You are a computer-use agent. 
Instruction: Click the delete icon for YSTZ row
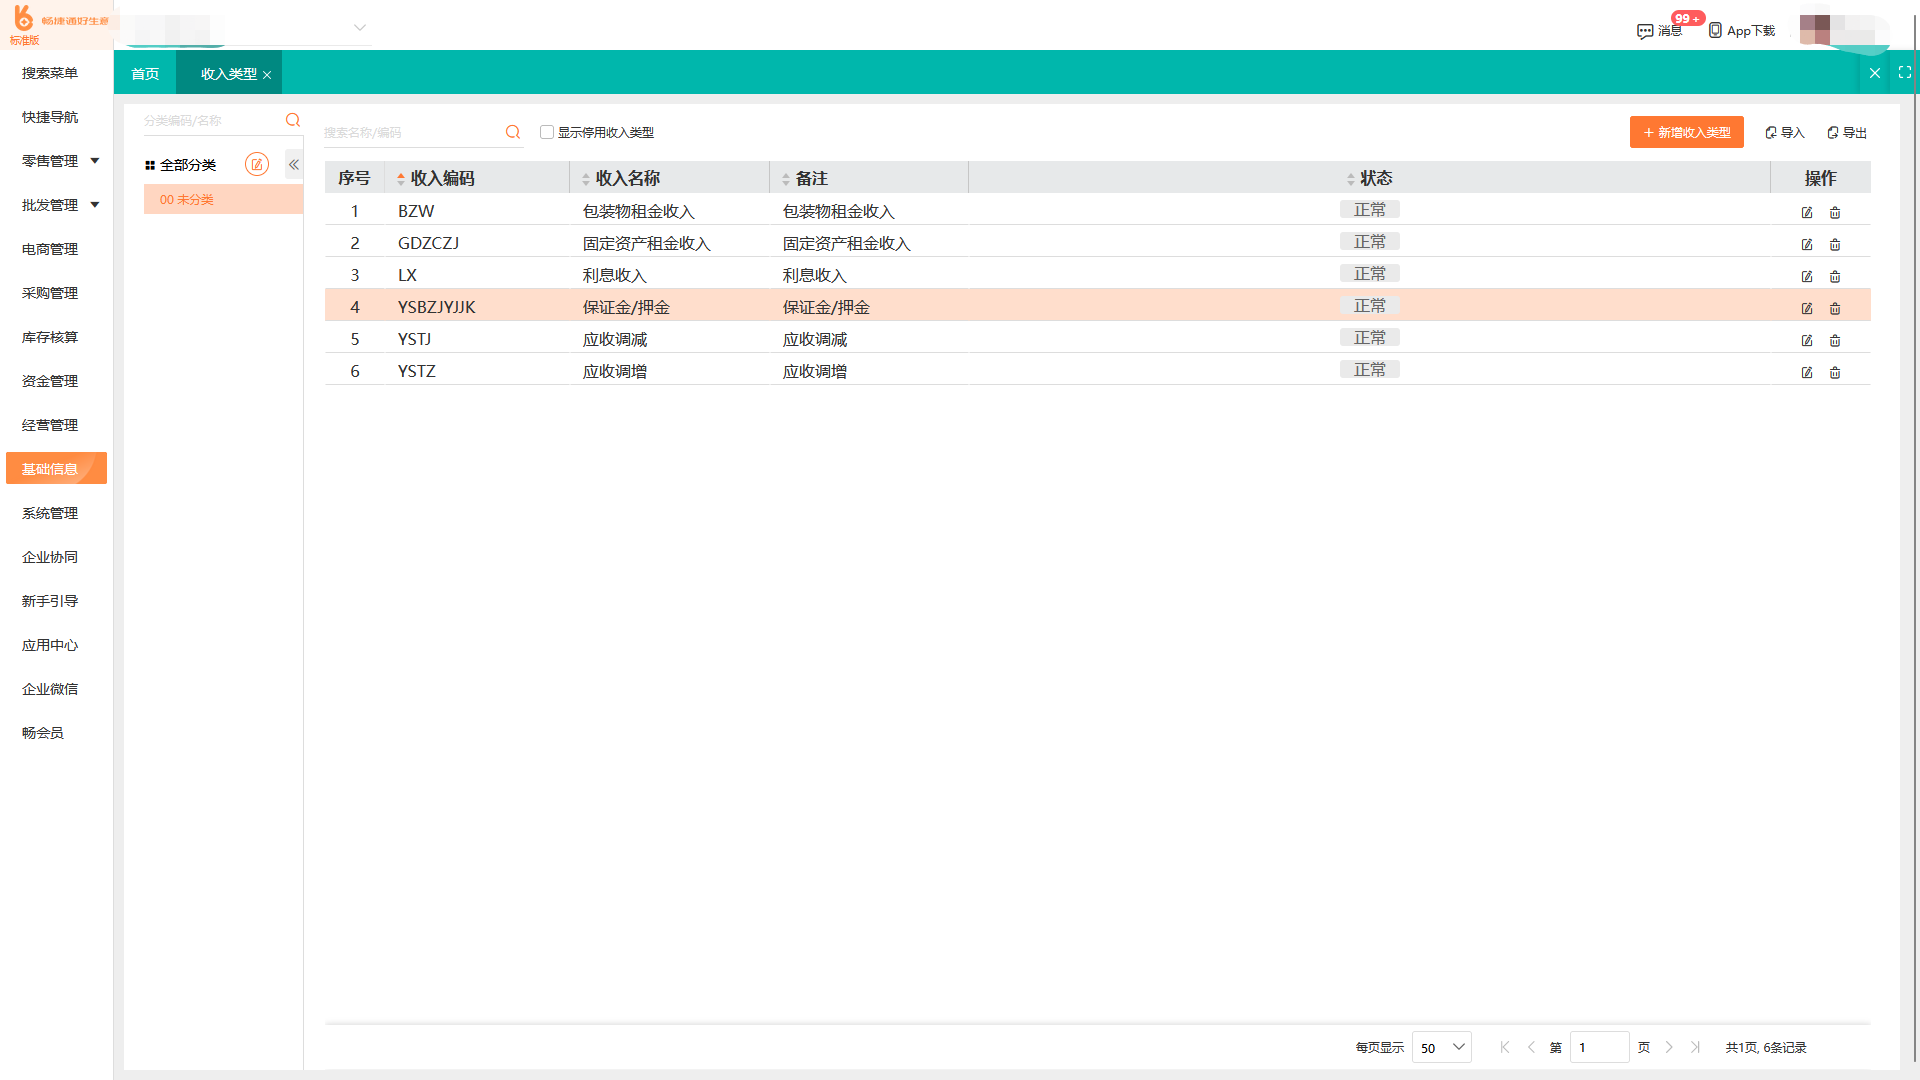click(x=1834, y=371)
